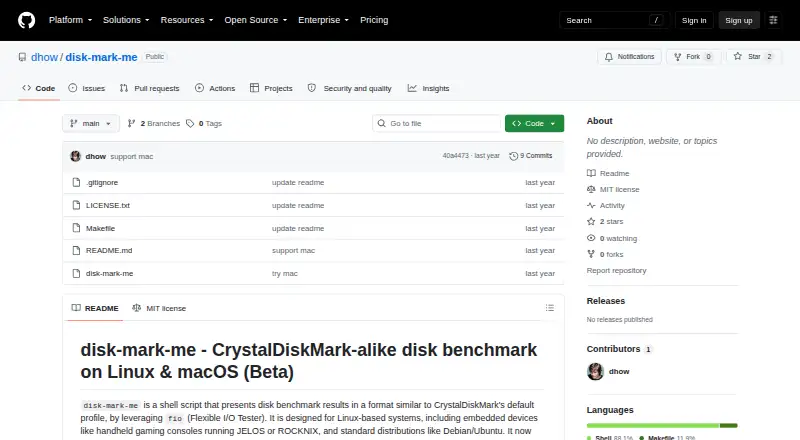Open dhow contributor name link
Image resolution: width=800 pixels, height=440 pixels.
click(619, 372)
